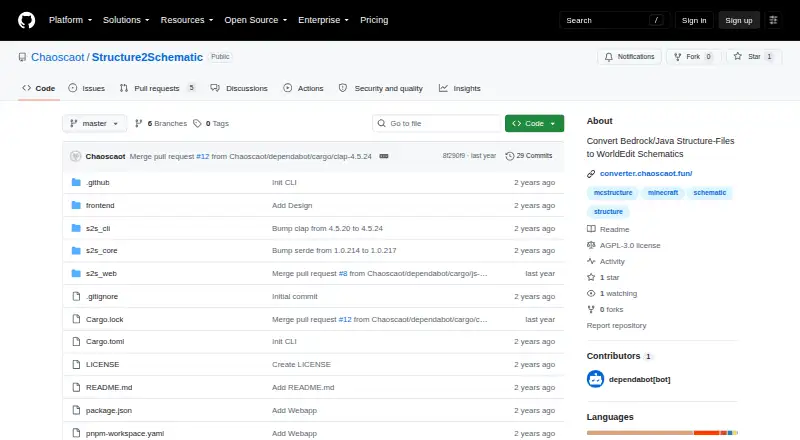Open the green Code dropdown button
Viewport: 800px width, 440px height.
coord(534,124)
